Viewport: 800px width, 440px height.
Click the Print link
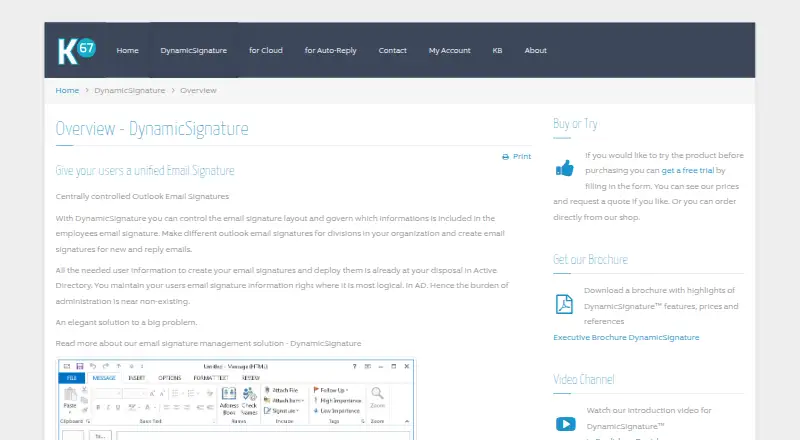tap(522, 157)
